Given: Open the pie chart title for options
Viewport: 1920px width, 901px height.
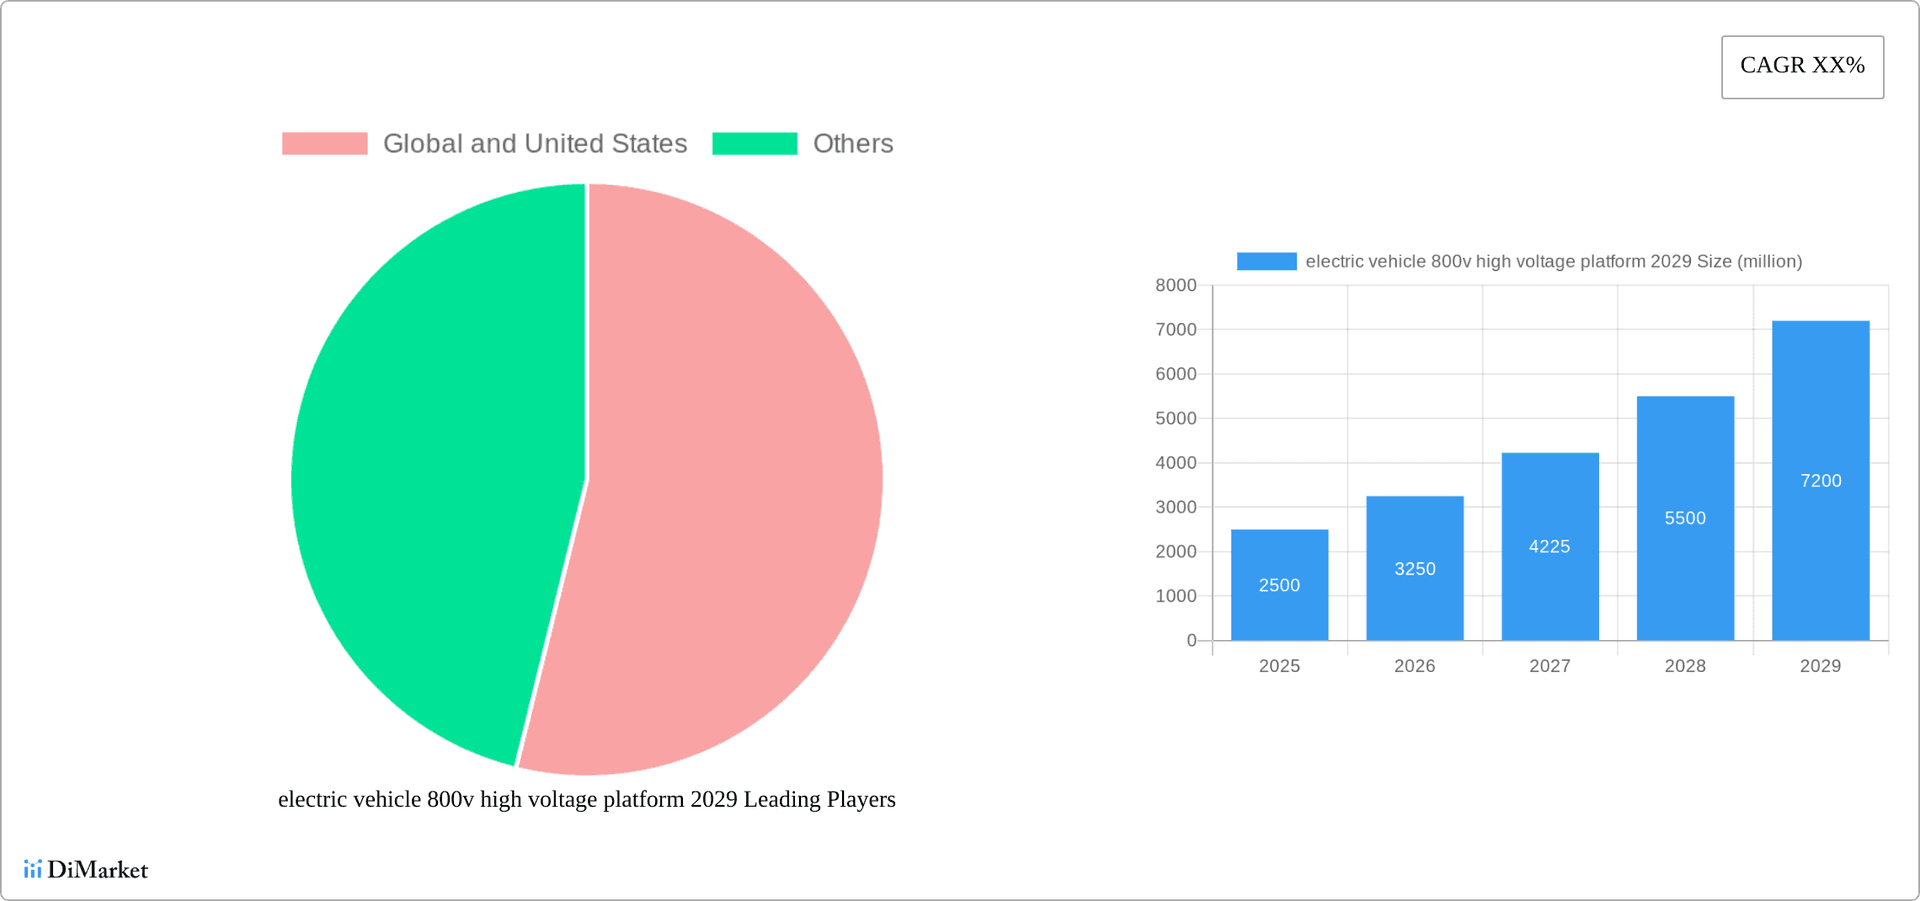Looking at the screenshot, I should tap(586, 799).
